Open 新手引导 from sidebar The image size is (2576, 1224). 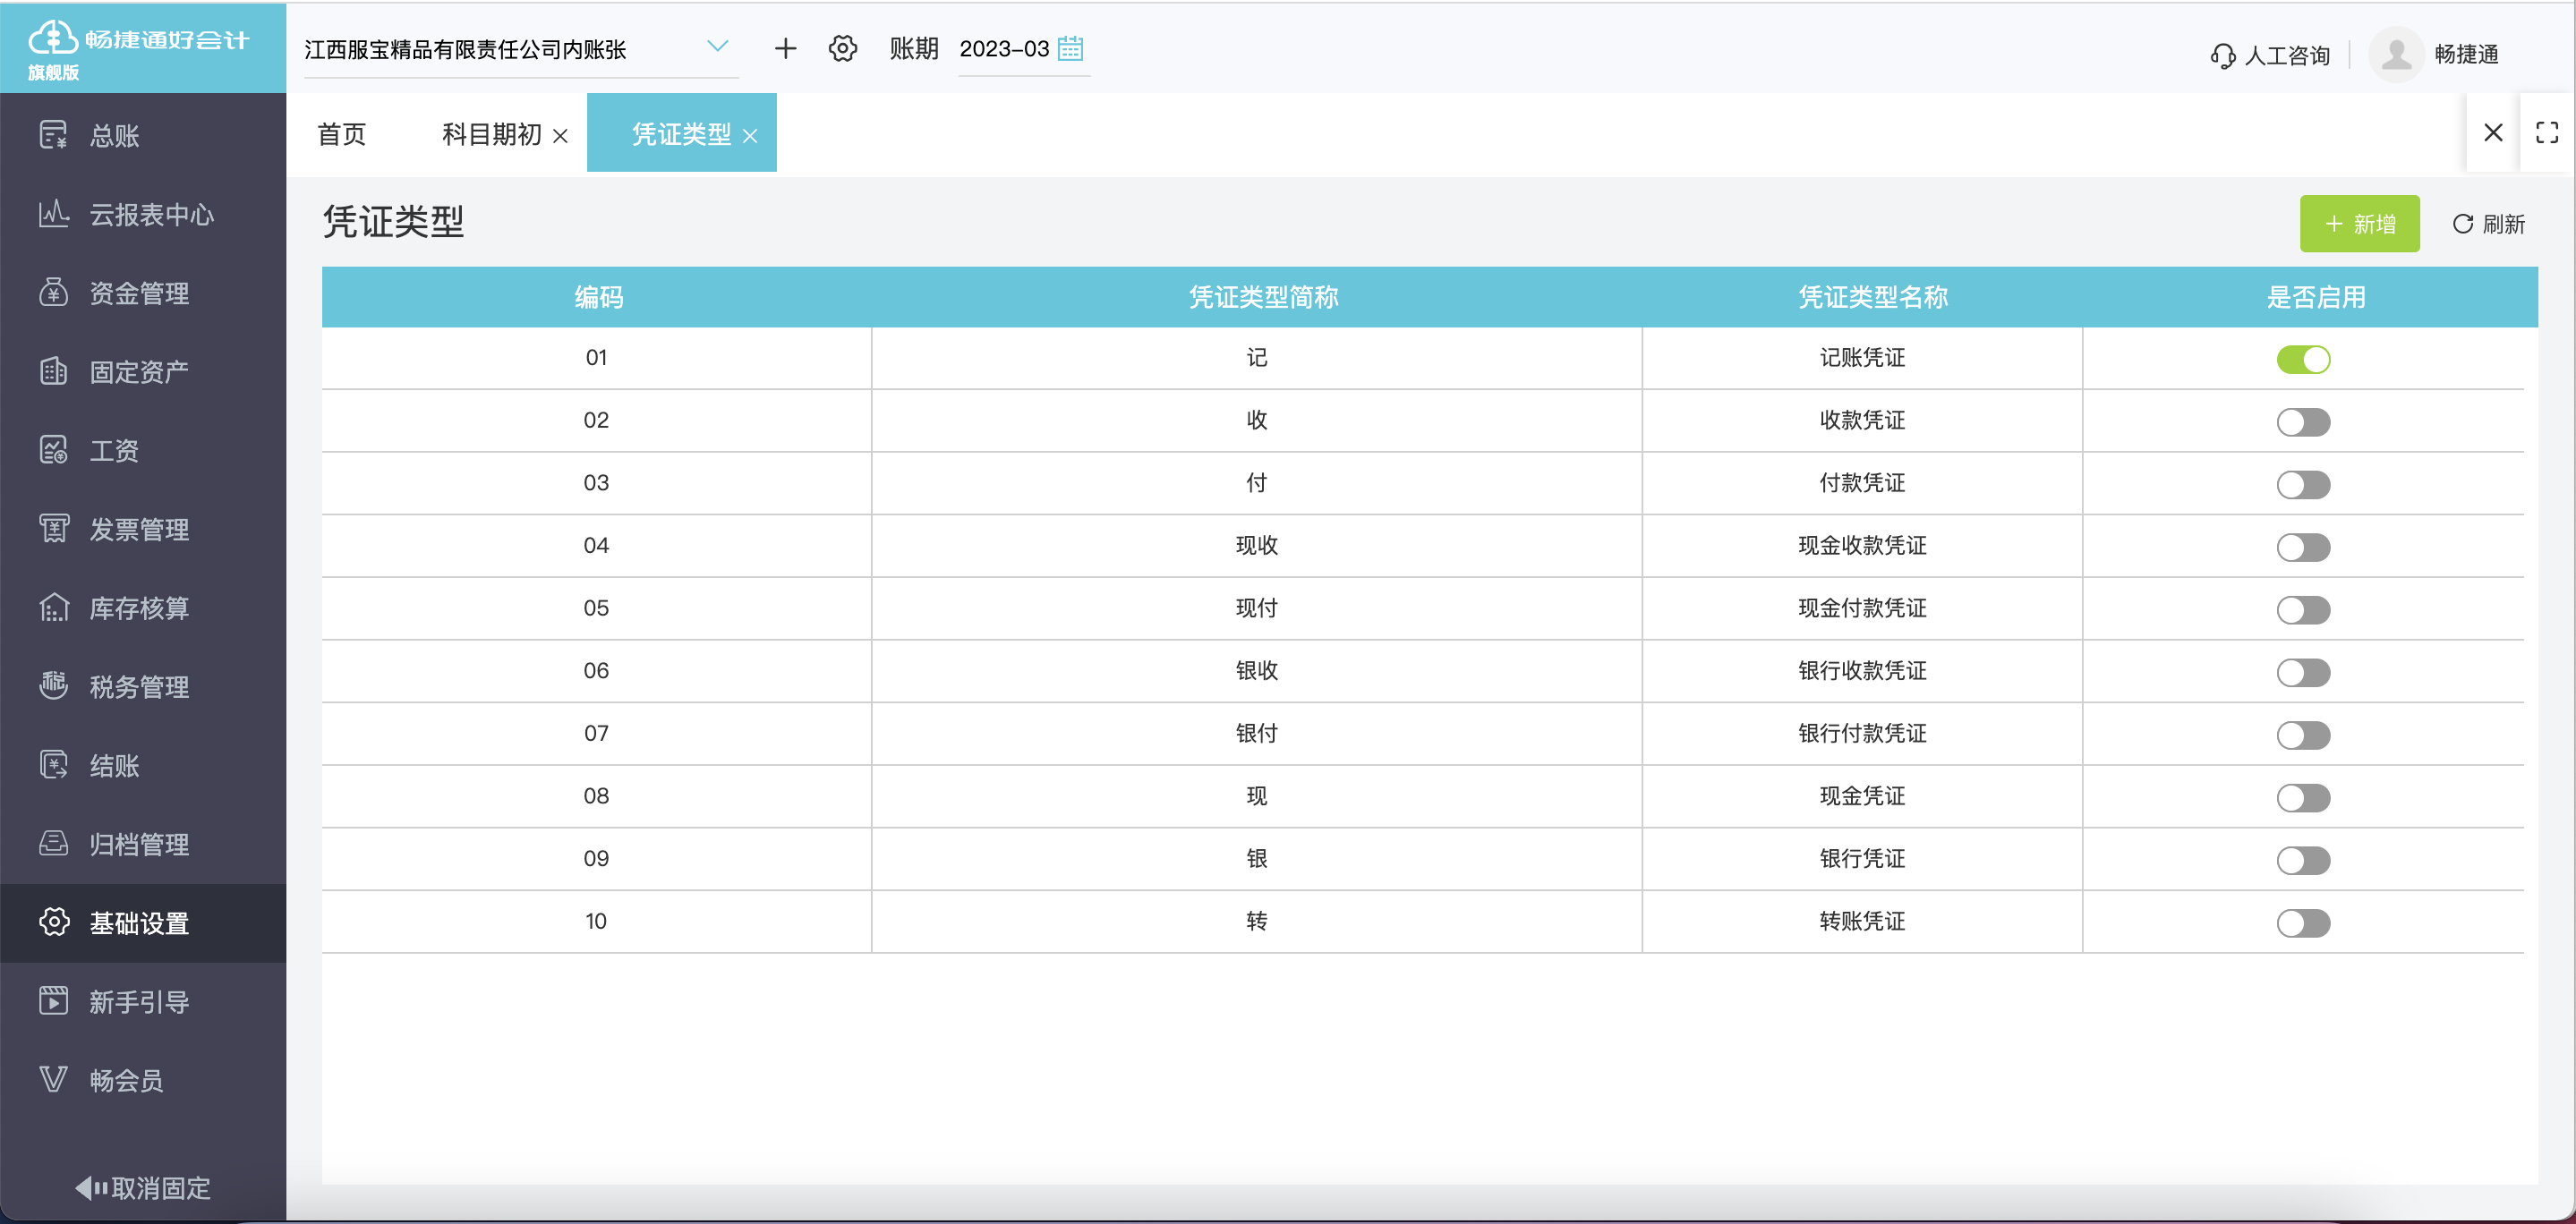(143, 1000)
